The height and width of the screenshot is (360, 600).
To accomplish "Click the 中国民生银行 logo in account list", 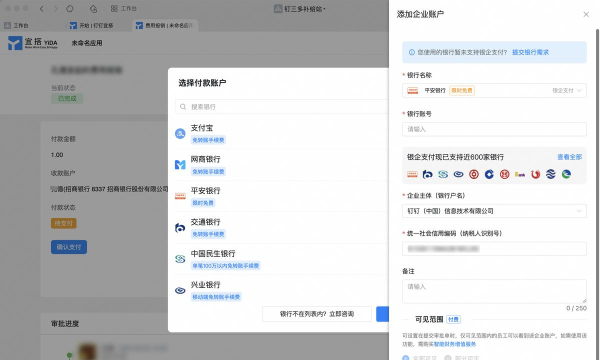I will (180, 259).
